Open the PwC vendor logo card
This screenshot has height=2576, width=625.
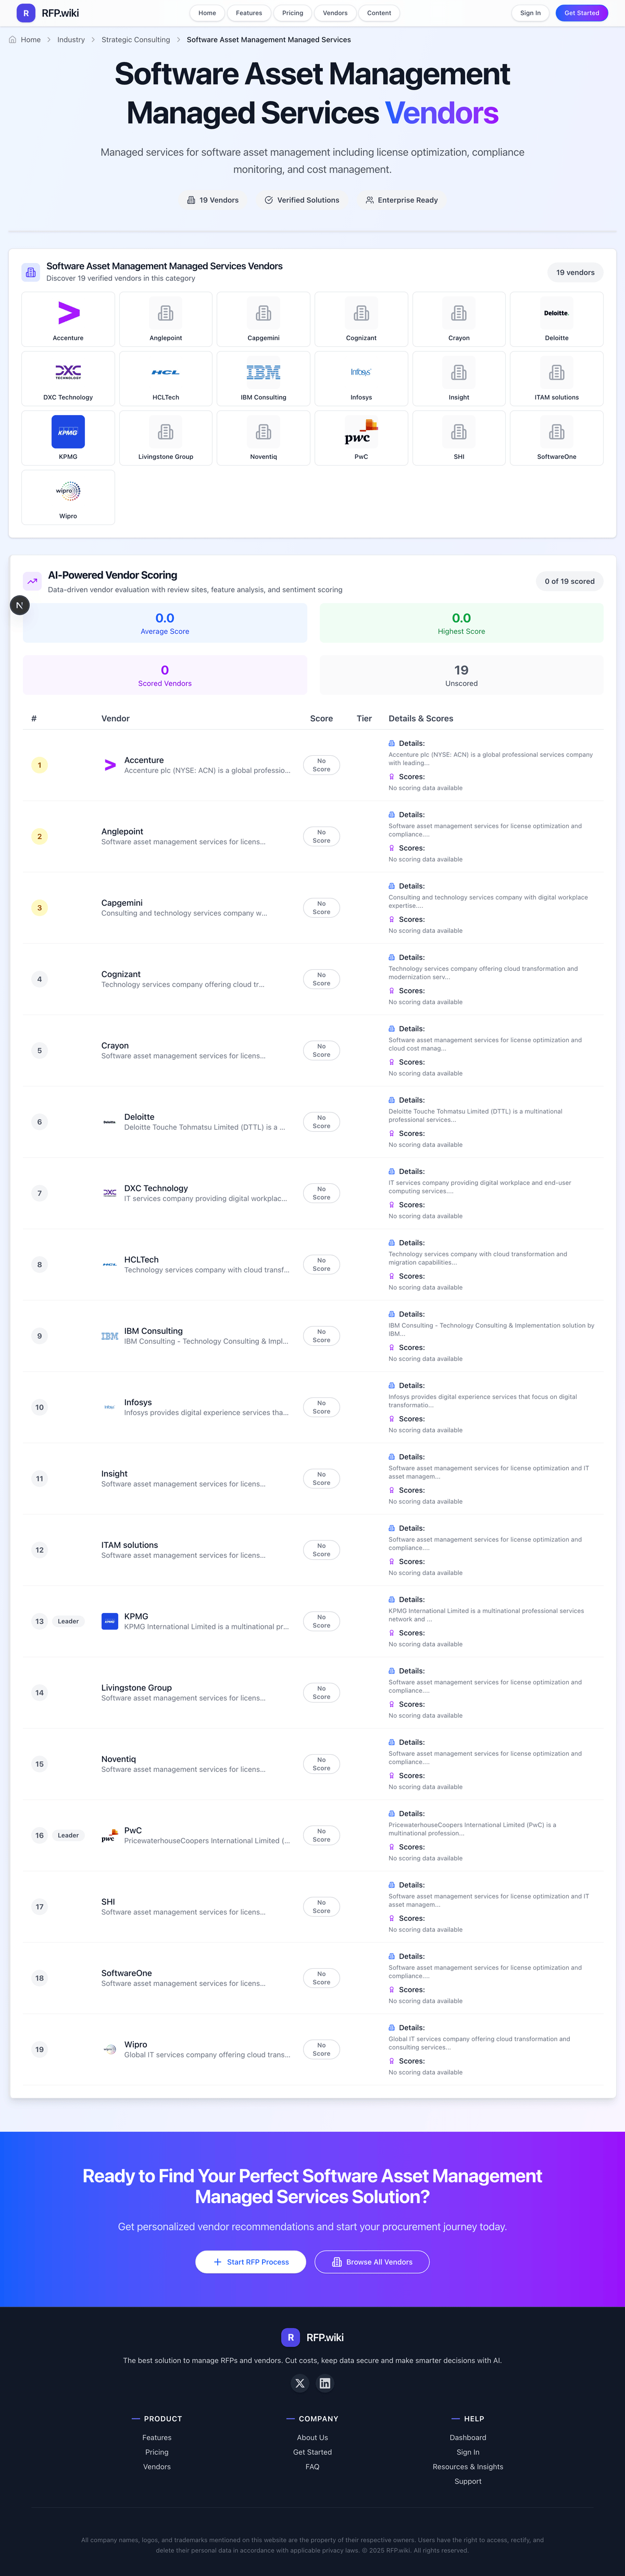(361, 437)
